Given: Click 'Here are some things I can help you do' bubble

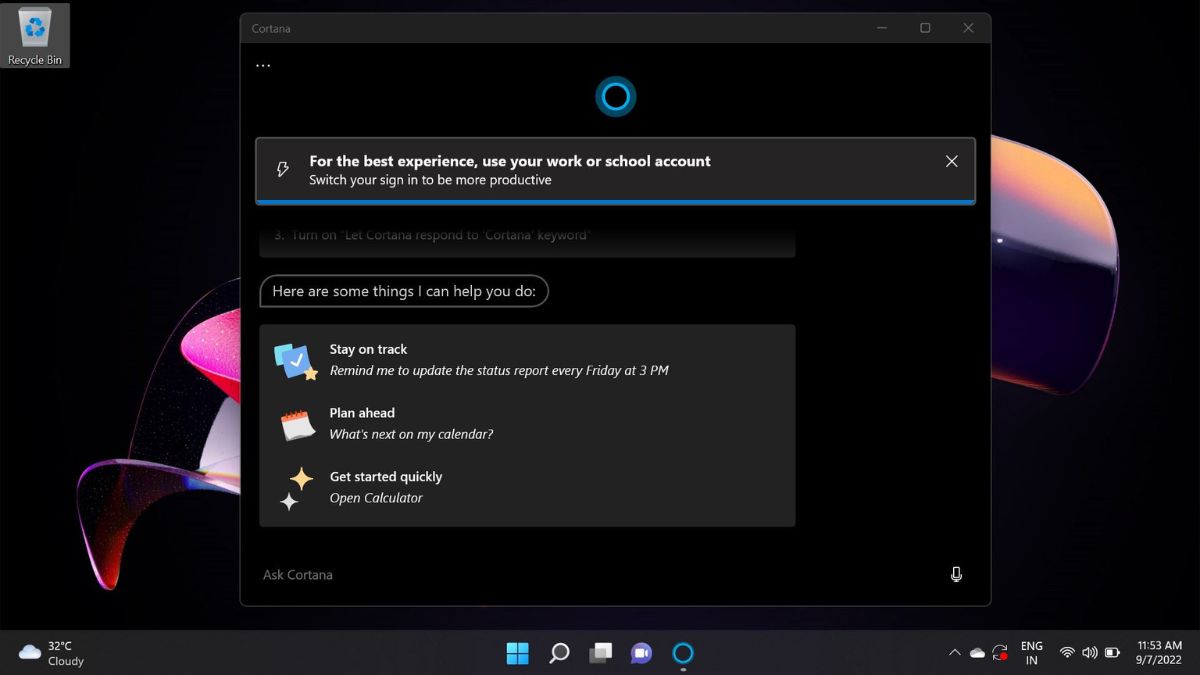Looking at the screenshot, I should (404, 291).
